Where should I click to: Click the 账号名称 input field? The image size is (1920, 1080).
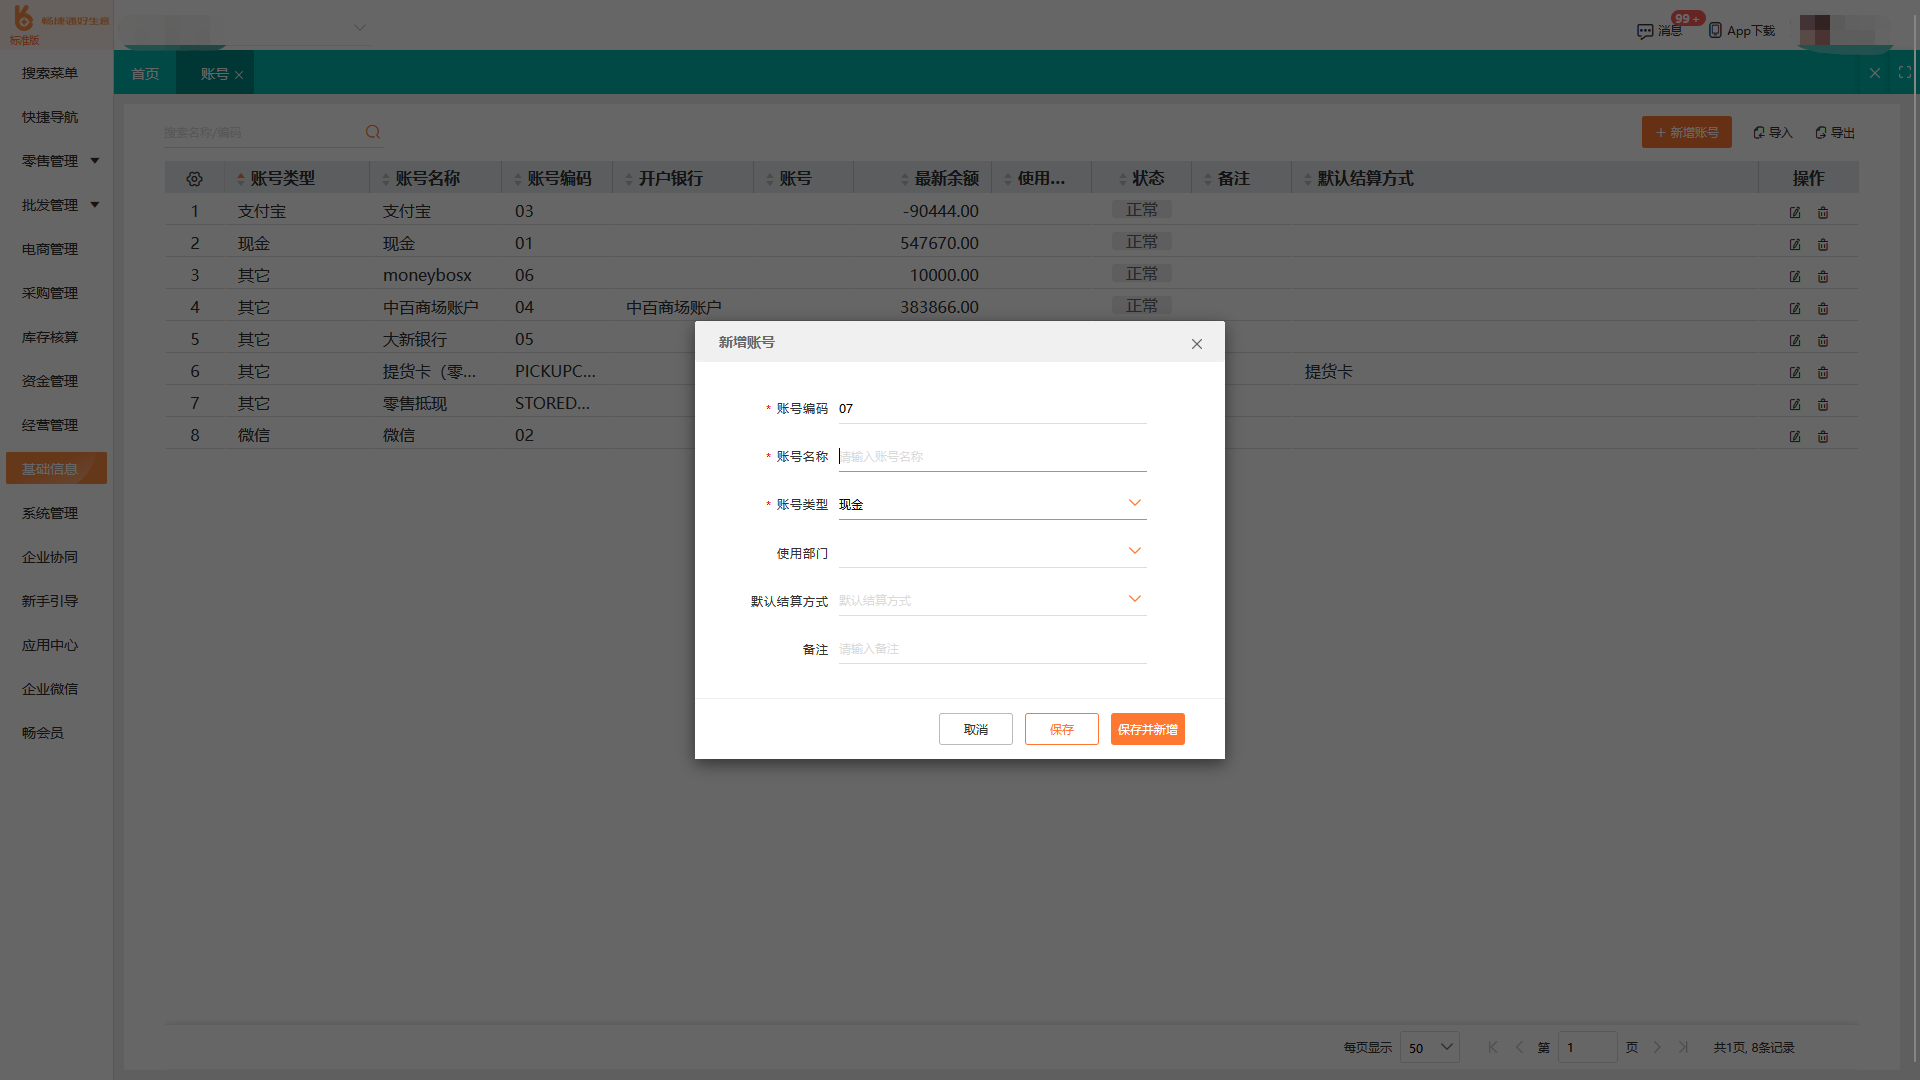(x=989, y=456)
